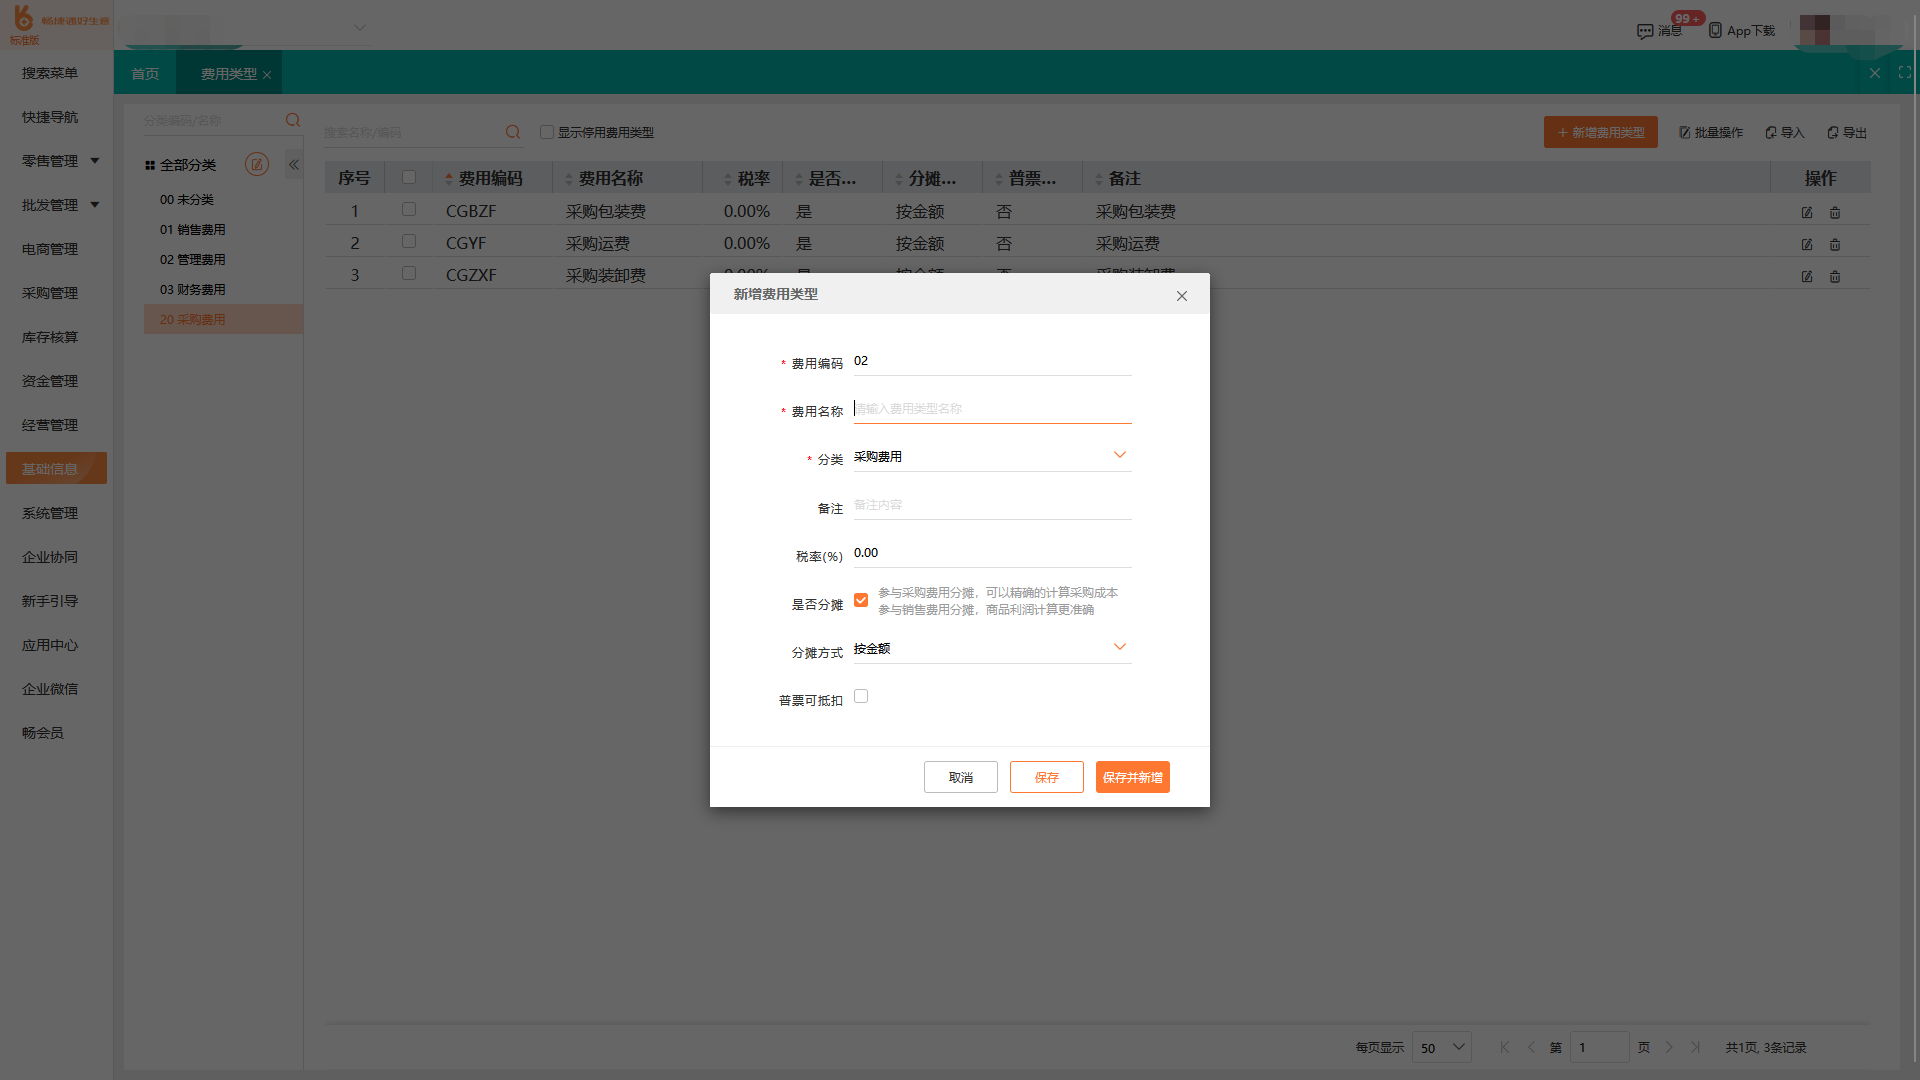The height and width of the screenshot is (1080, 1920).
Task: Click the search icon in expense types
Action: click(x=514, y=132)
